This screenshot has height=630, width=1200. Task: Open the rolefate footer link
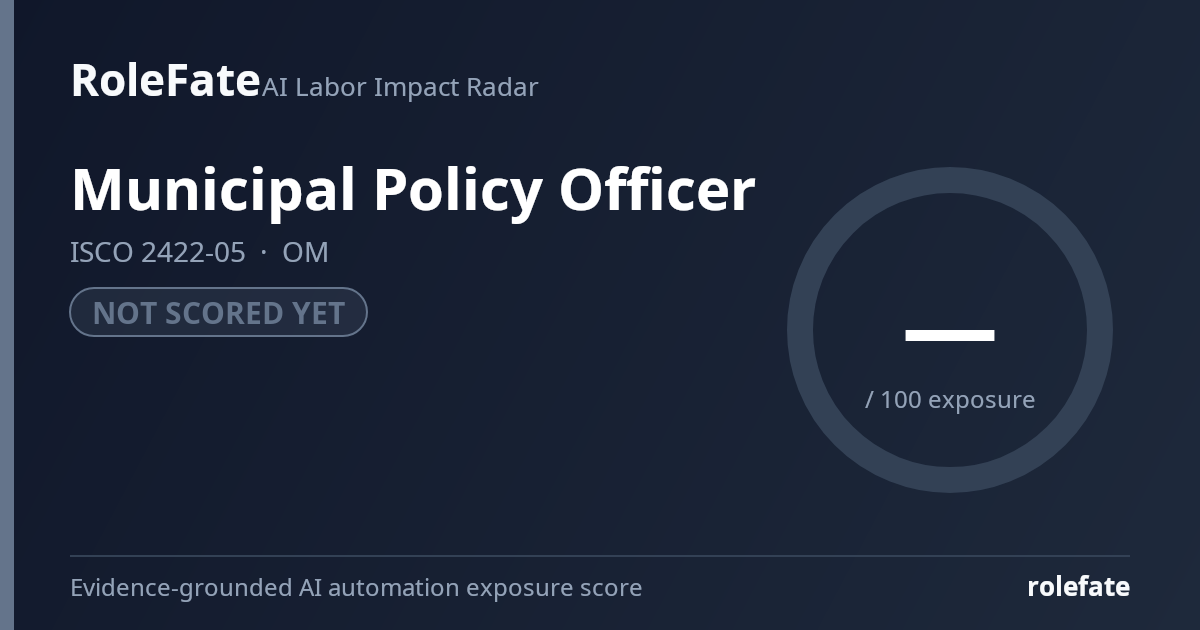point(1078,587)
